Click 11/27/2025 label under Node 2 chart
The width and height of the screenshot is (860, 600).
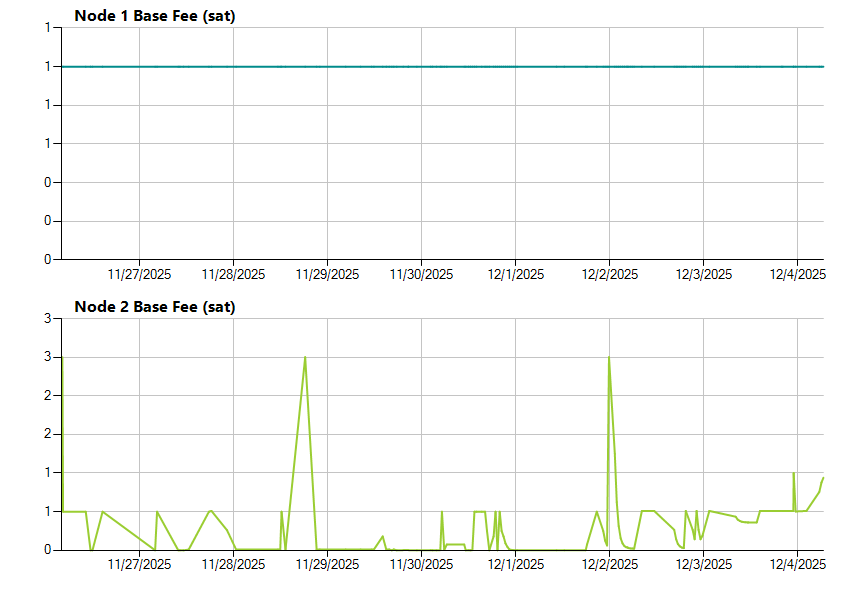(139, 565)
